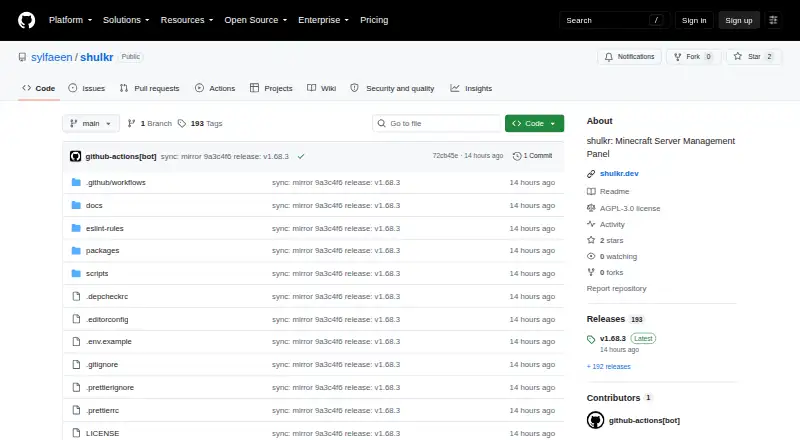800x440 pixels.
Task: Click the LICENSE file icon
Action: tap(76, 433)
